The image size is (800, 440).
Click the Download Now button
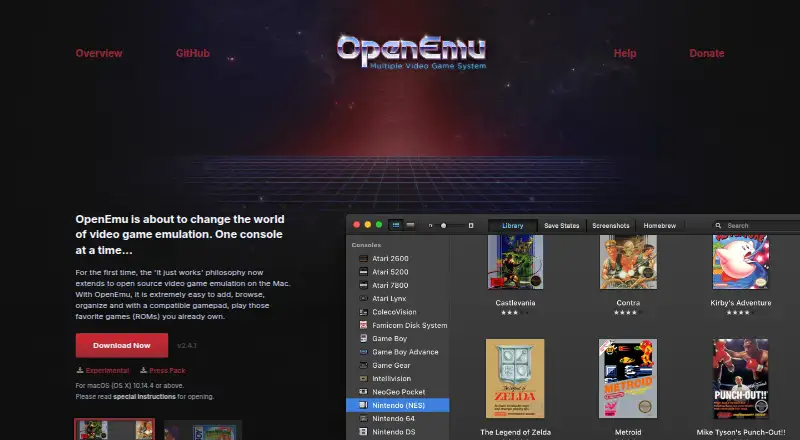point(122,346)
